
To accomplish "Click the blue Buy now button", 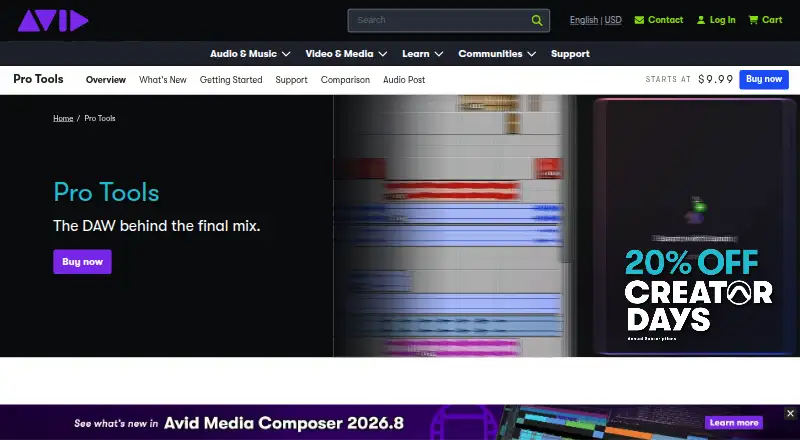I will 764,79.
